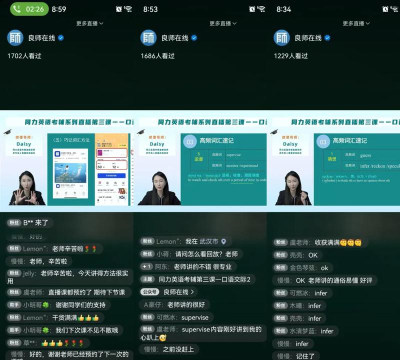Tap the "谢谢同学们的支持" comment

click(58, 305)
